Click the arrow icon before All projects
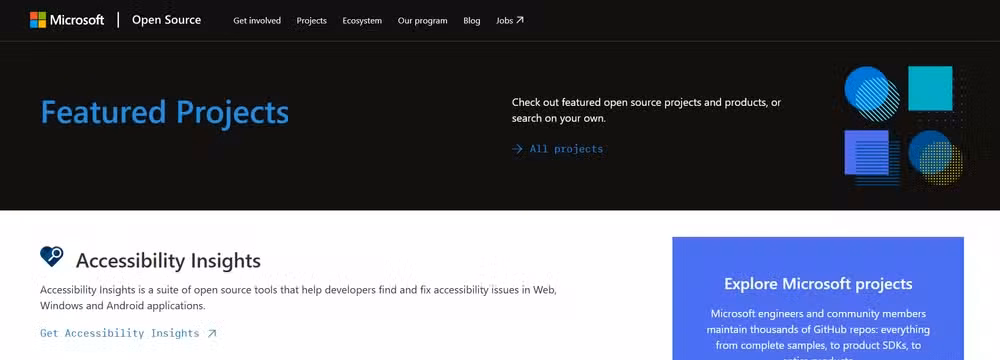1000x360 pixels. tap(517, 149)
